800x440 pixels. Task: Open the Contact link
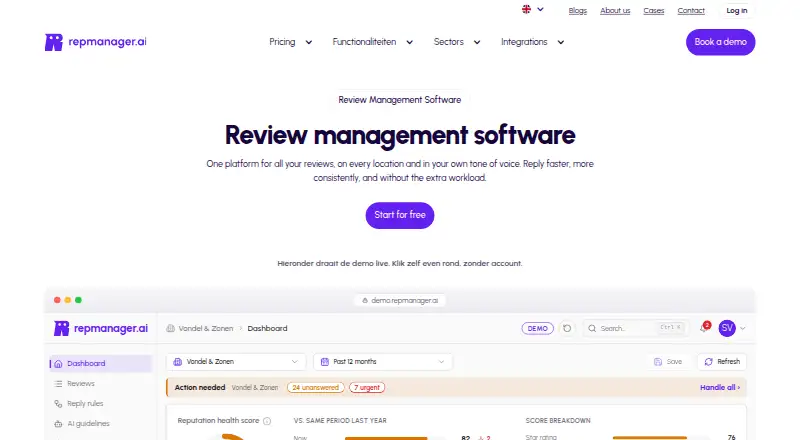coord(691,11)
